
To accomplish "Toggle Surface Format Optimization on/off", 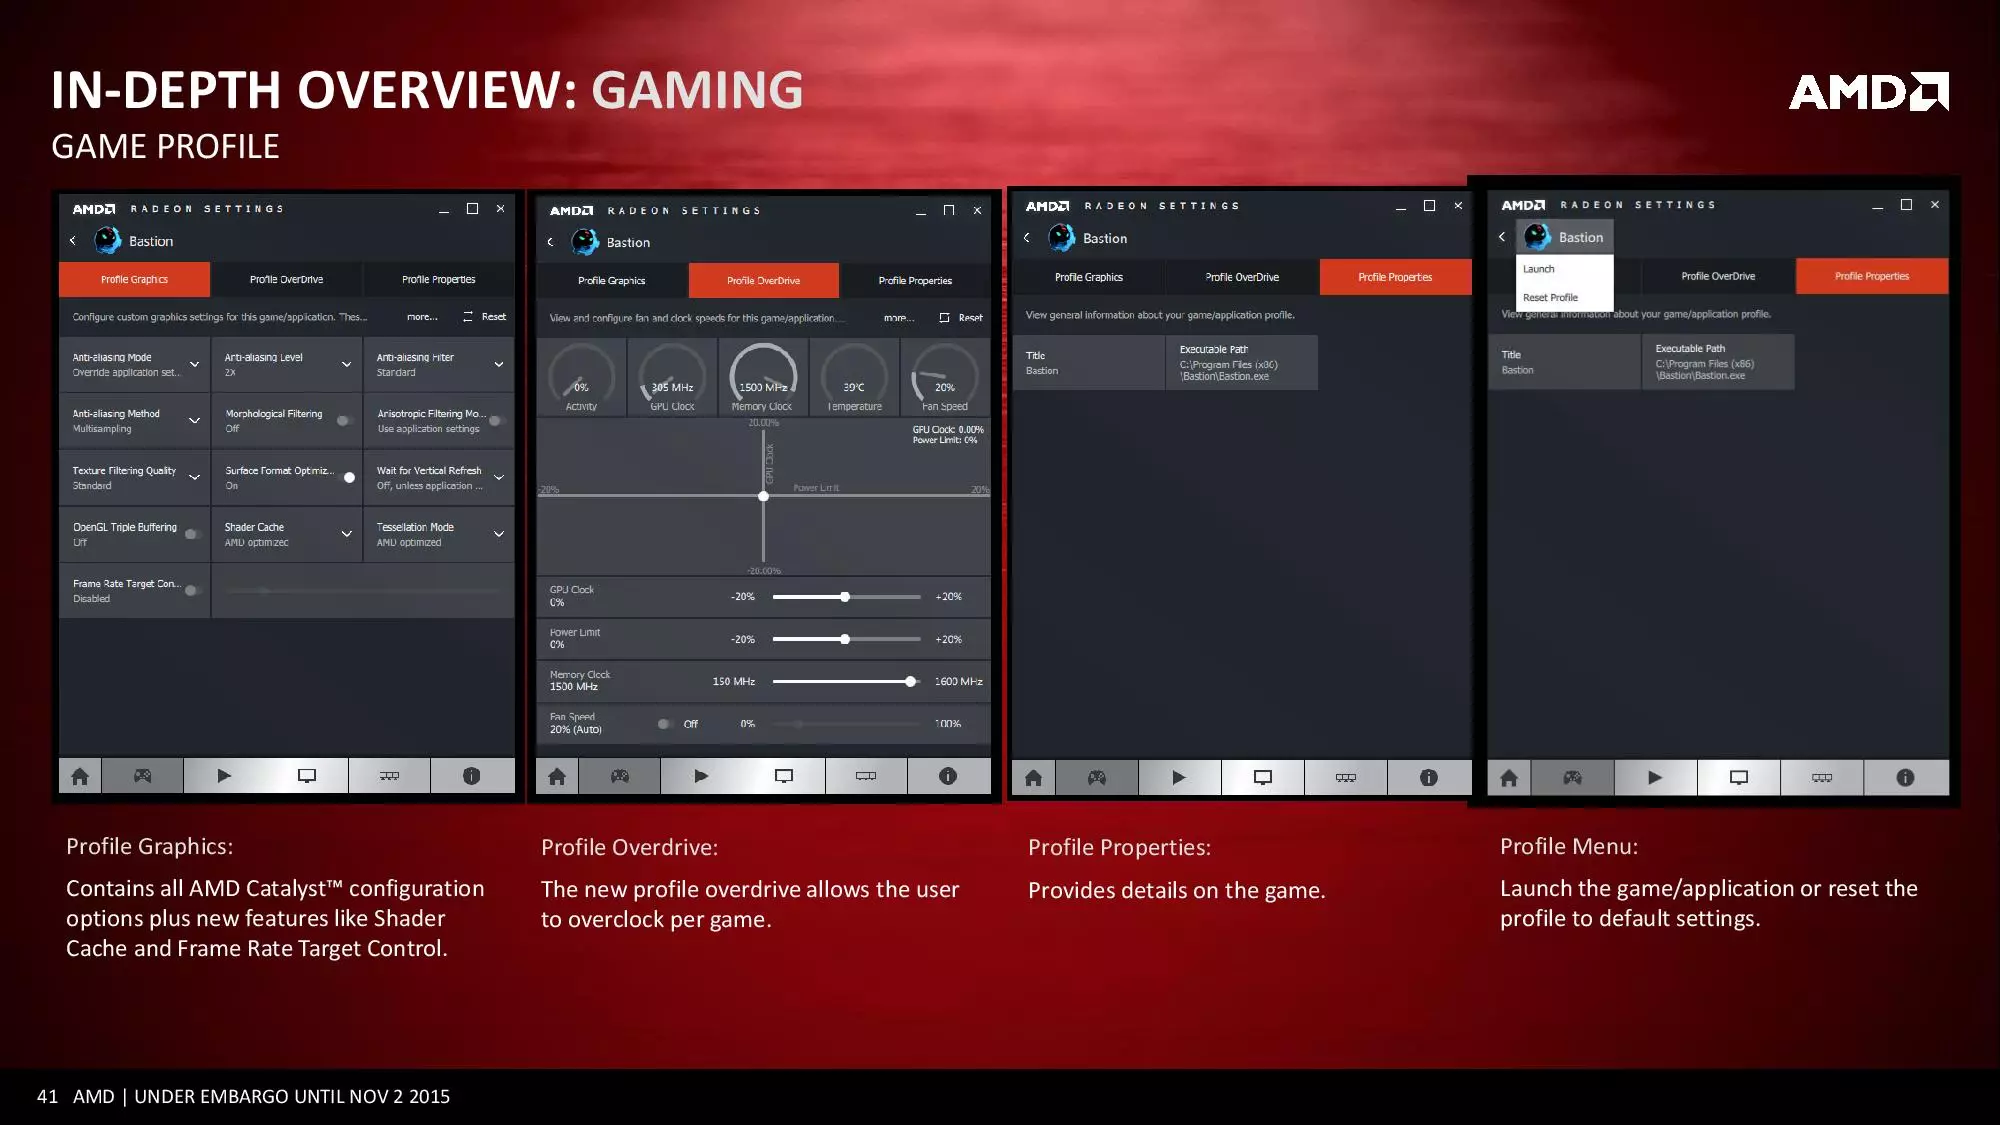I will pyautogui.click(x=346, y=477).
